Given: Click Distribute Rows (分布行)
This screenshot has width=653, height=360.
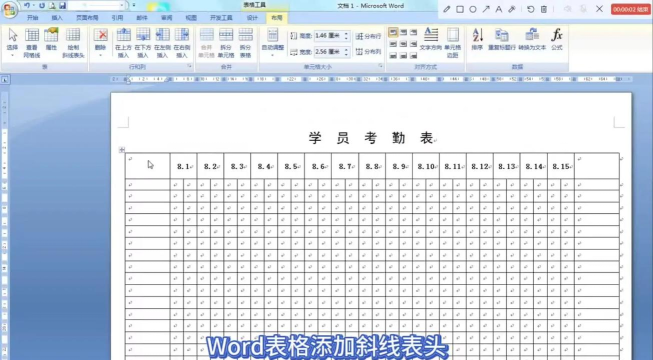Looking at the screenshot, I should click(x=368, y=36).
